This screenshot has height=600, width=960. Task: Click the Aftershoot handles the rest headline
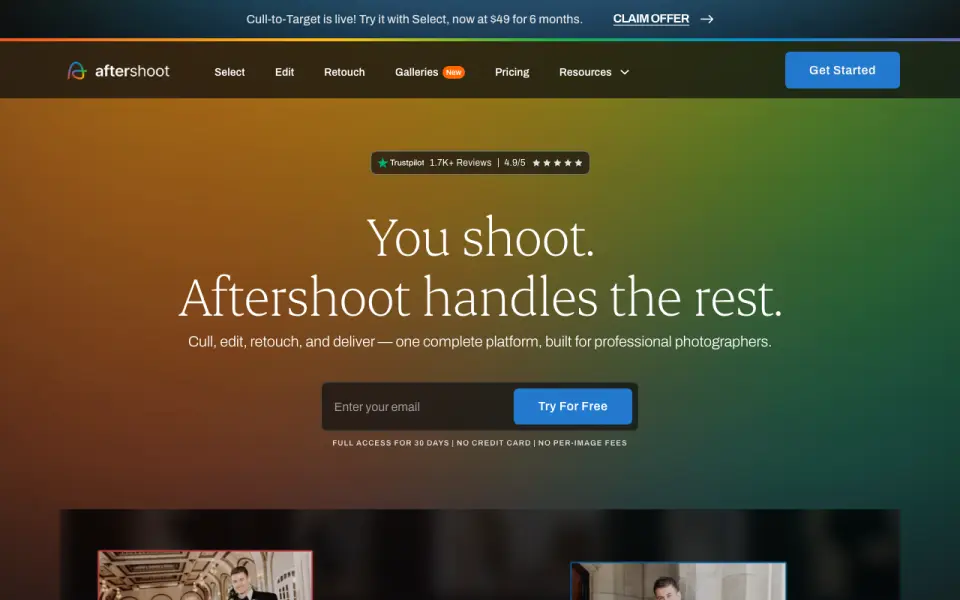coord(481,297)
